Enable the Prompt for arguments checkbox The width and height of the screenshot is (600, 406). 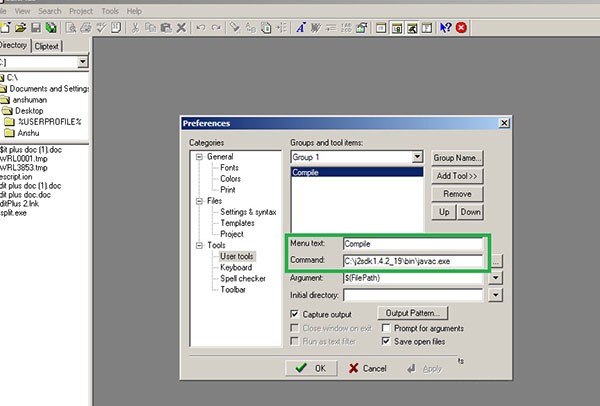click(387, 327)
